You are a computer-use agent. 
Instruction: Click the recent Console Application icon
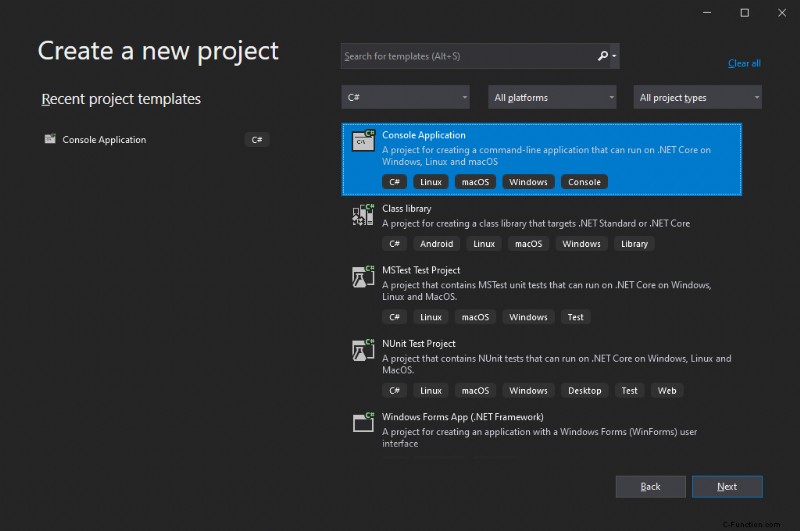pyautogui.click(x=50, y=139)
